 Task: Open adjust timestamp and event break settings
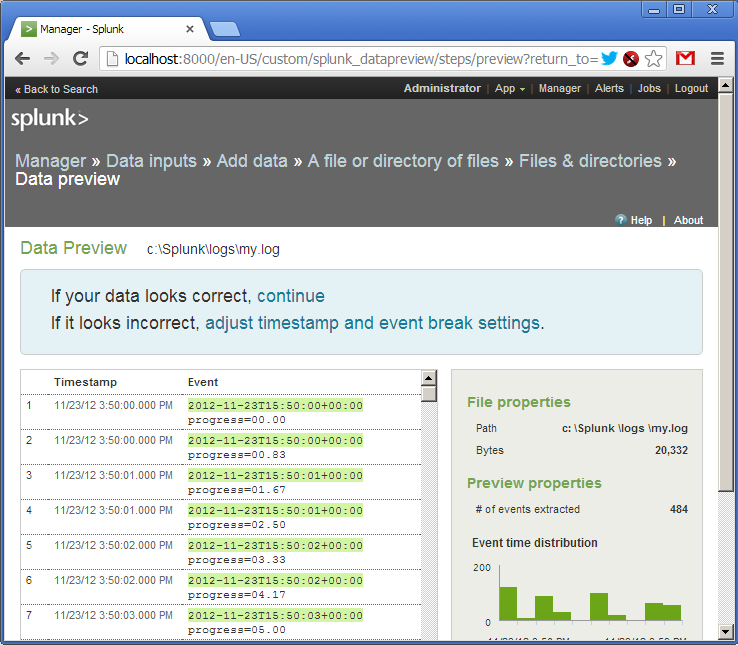click(372, 323)
